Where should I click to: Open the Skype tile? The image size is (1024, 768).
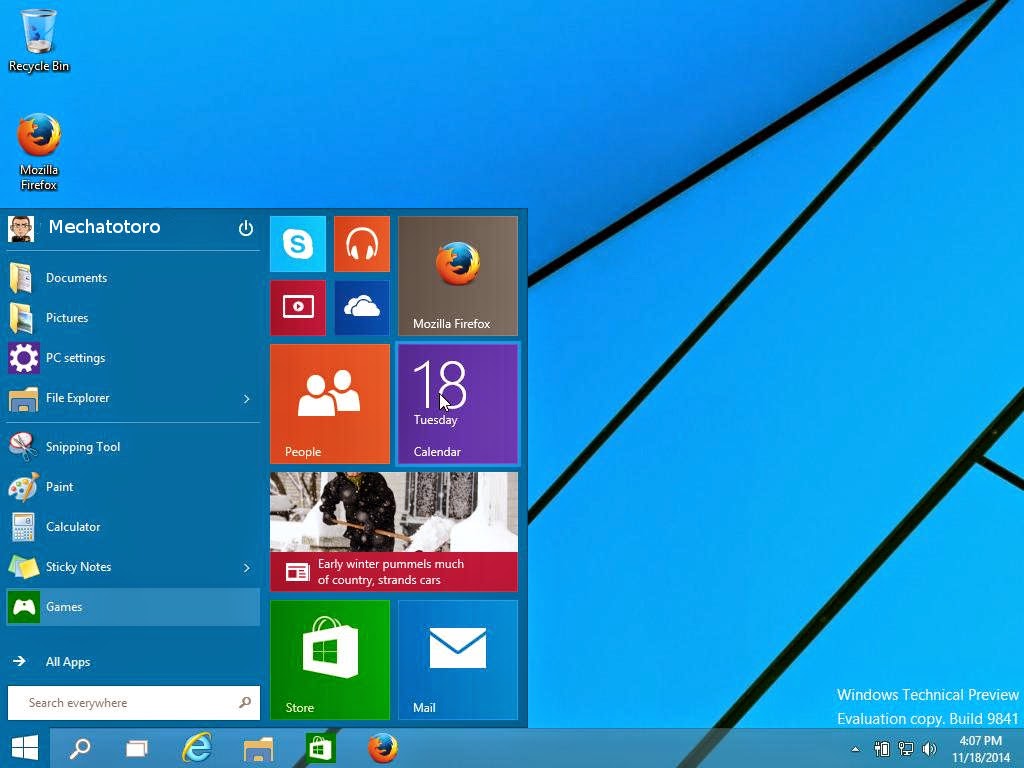pos(298,244)
